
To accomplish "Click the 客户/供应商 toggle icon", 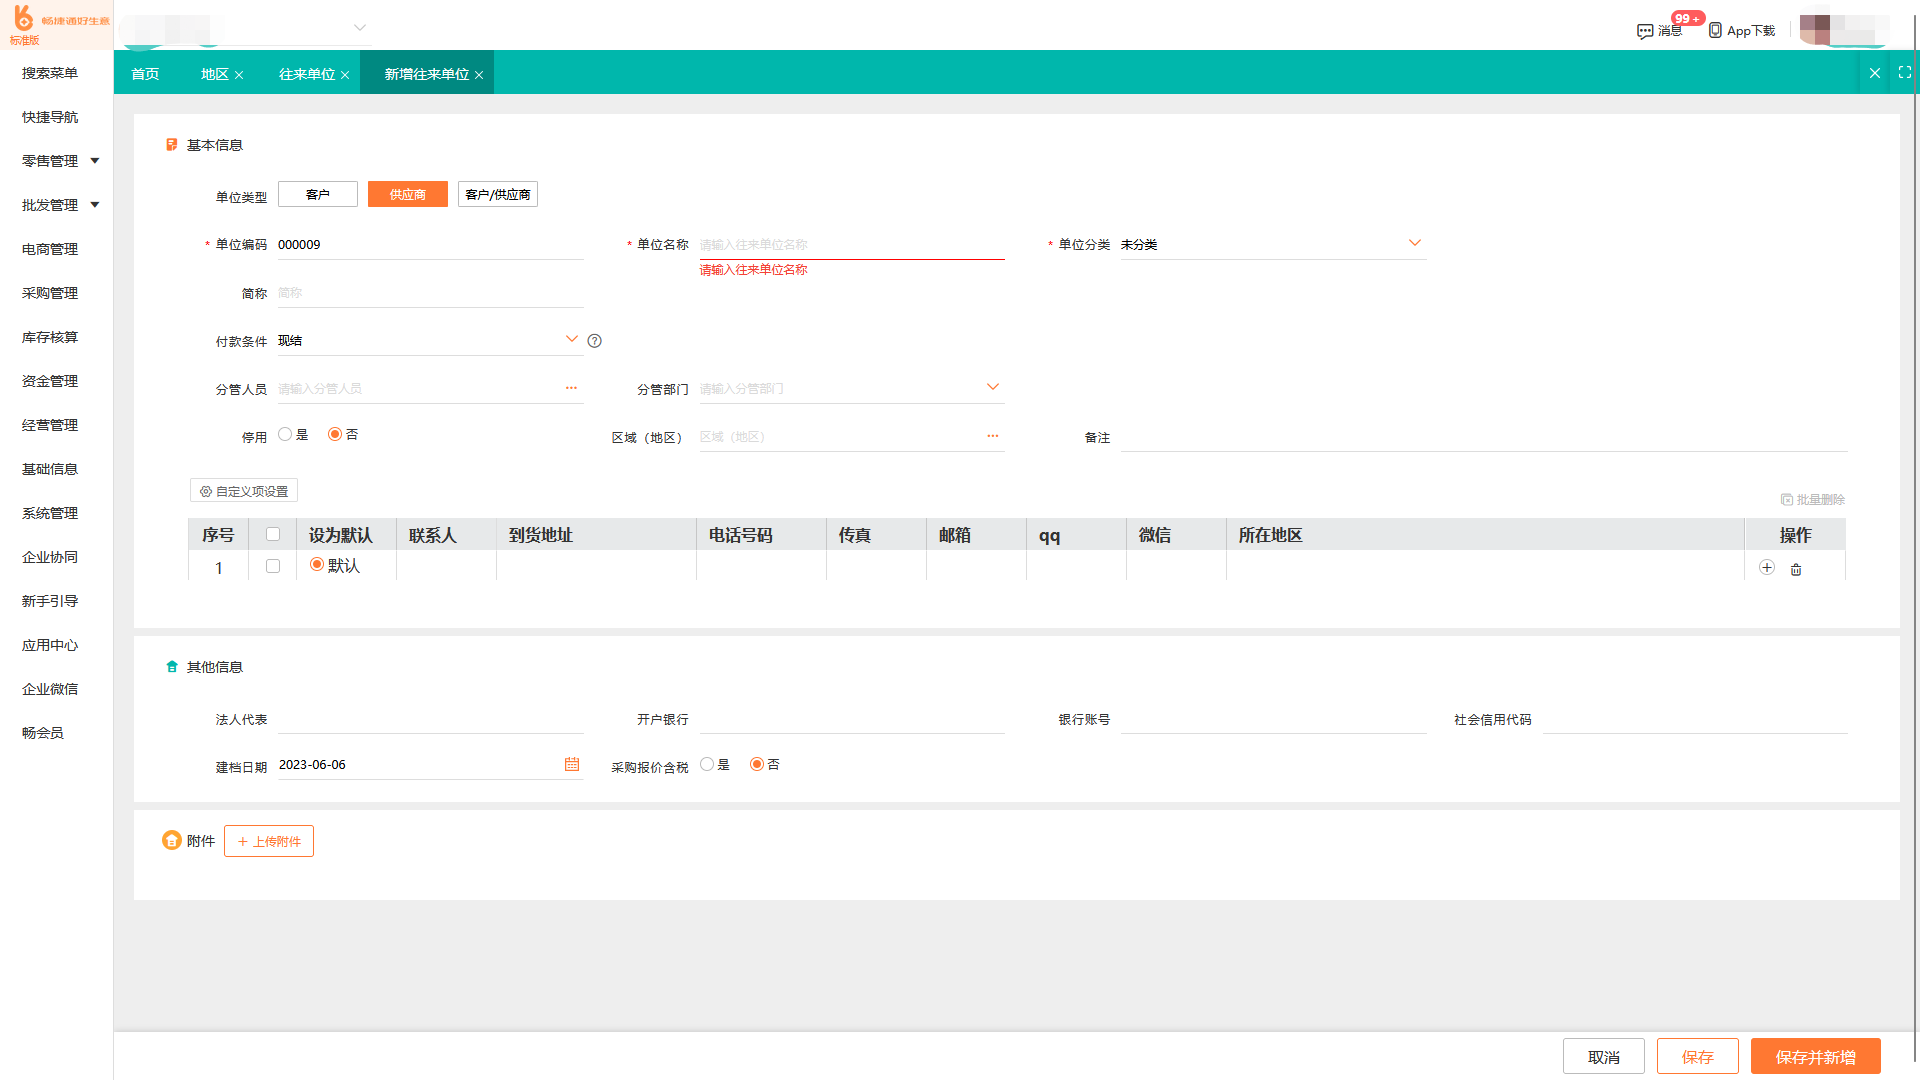I will [x=498, y=194].
